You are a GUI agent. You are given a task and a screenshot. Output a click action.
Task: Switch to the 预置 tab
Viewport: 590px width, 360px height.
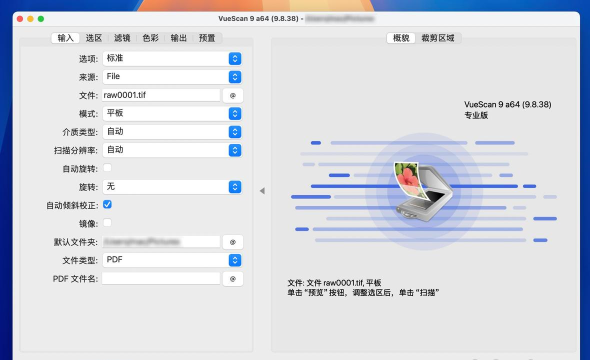(207, 38)
